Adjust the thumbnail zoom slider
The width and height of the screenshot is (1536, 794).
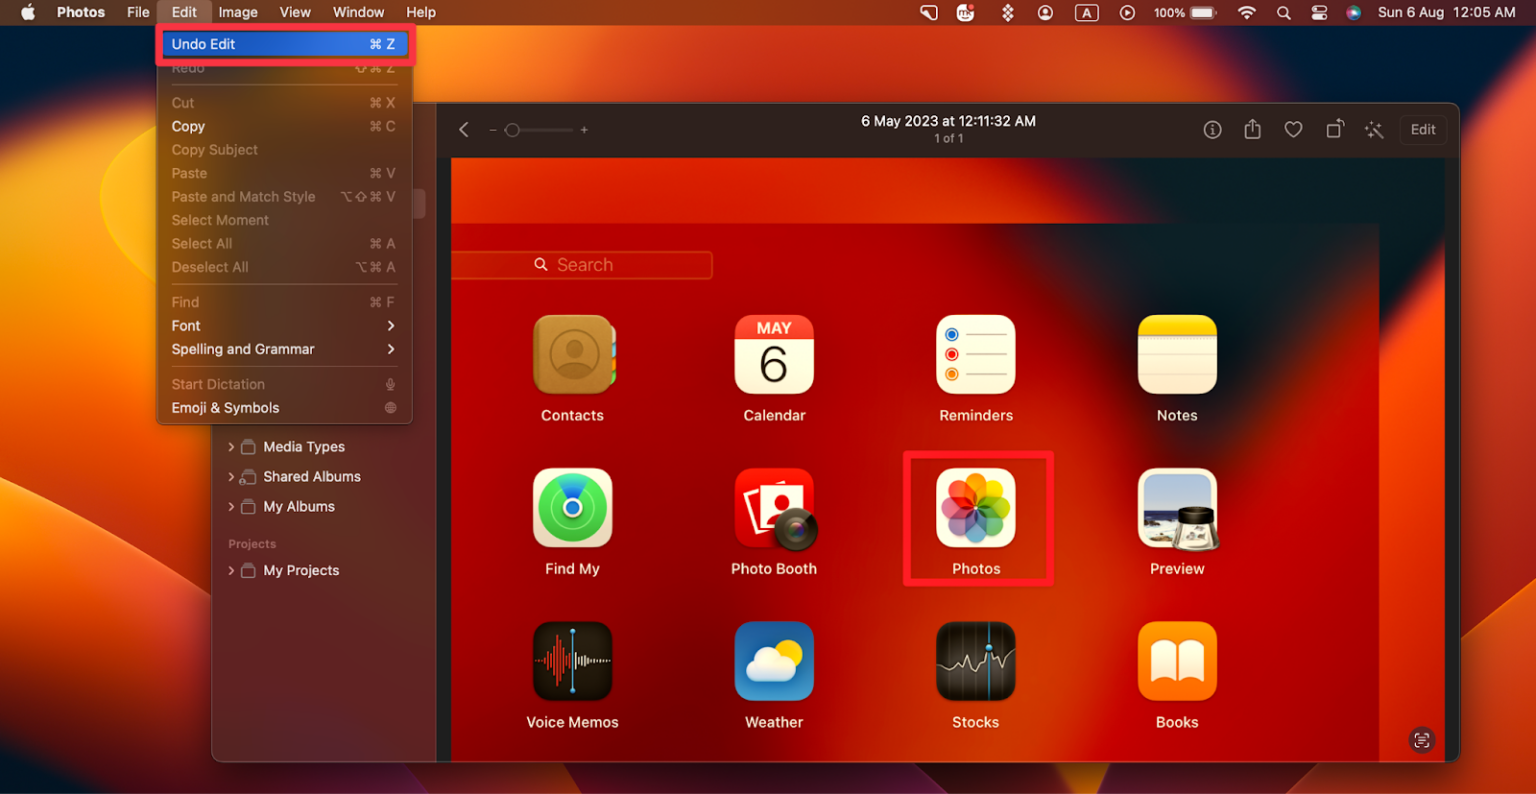point(513,130)
